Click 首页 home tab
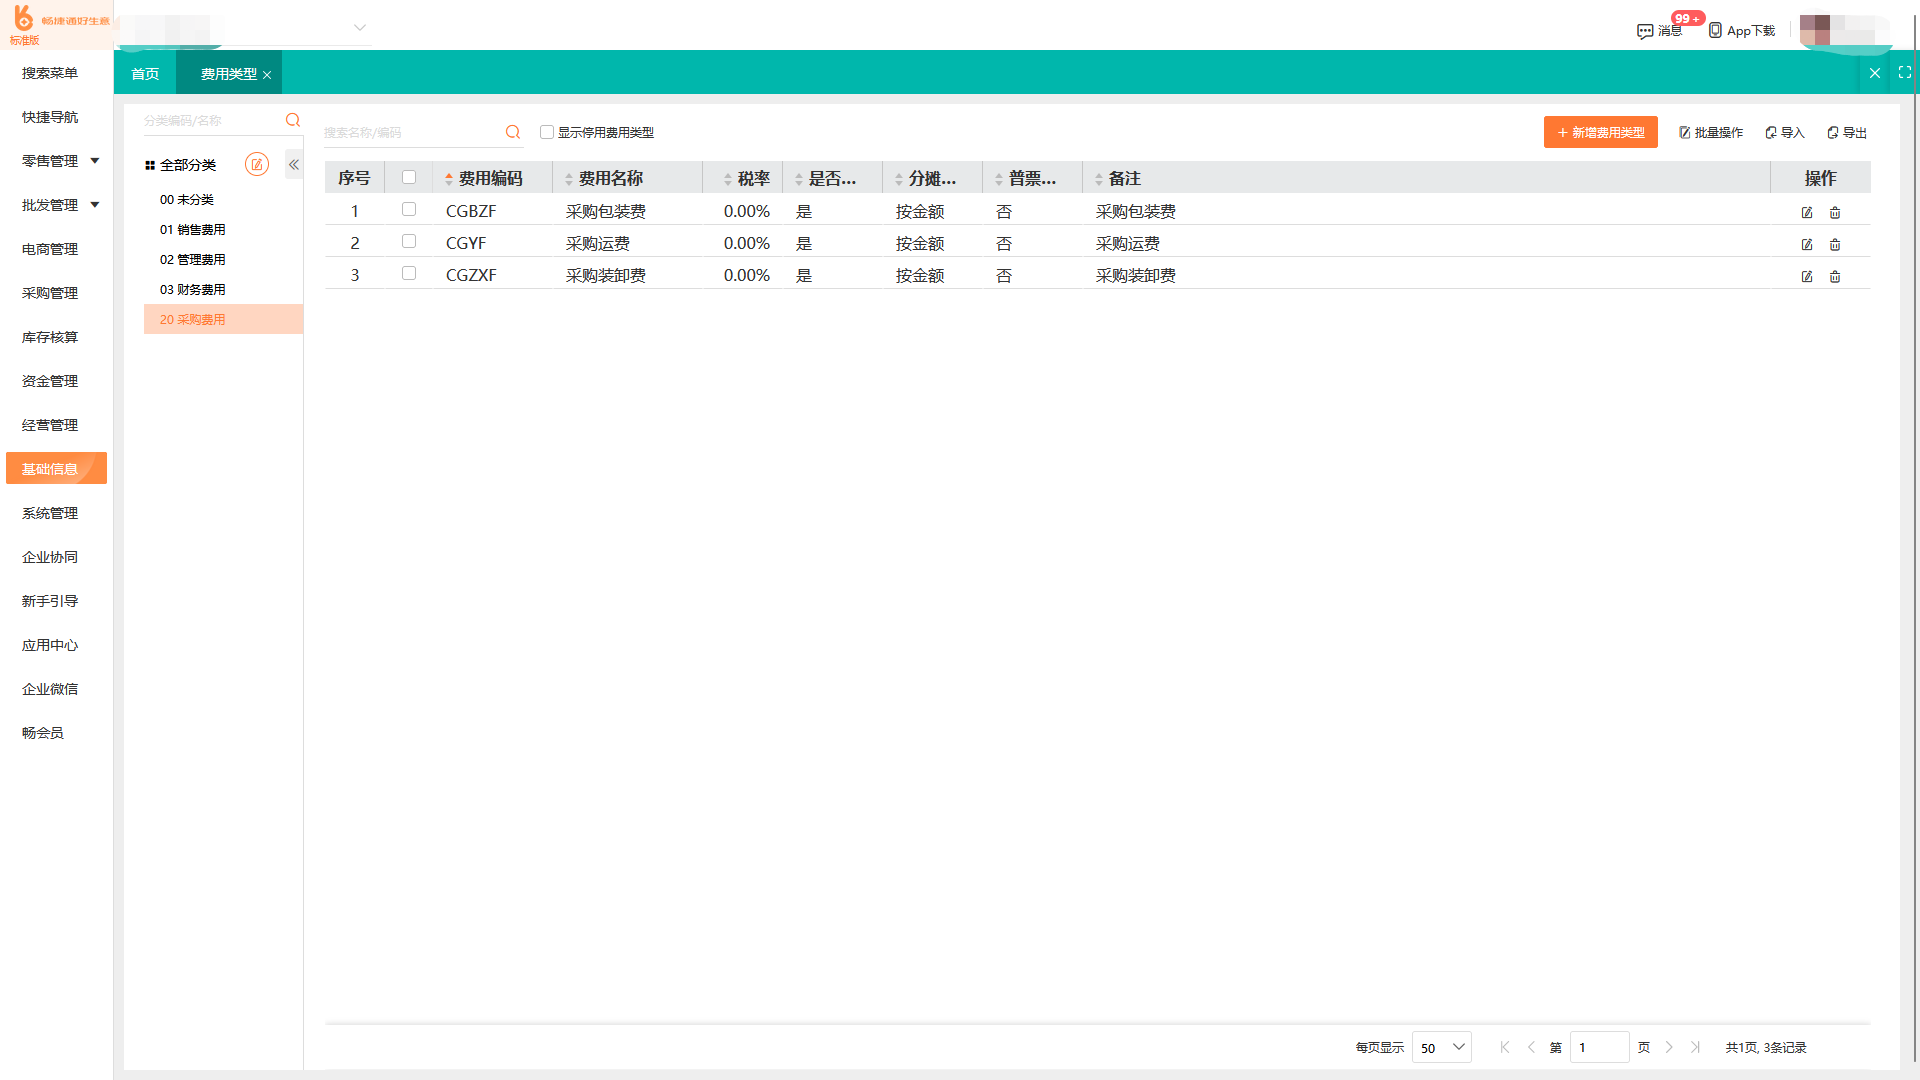This screenshot has width=1920, height=1080. click(x=145, y=73)
